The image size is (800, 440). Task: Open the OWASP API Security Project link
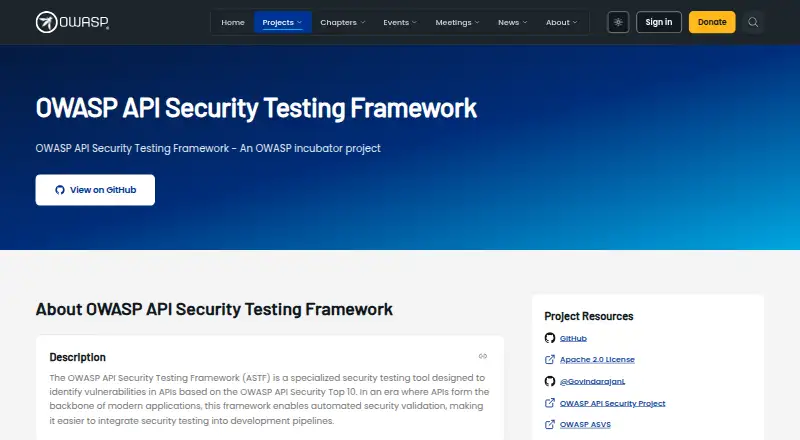[x=612, y=403]
